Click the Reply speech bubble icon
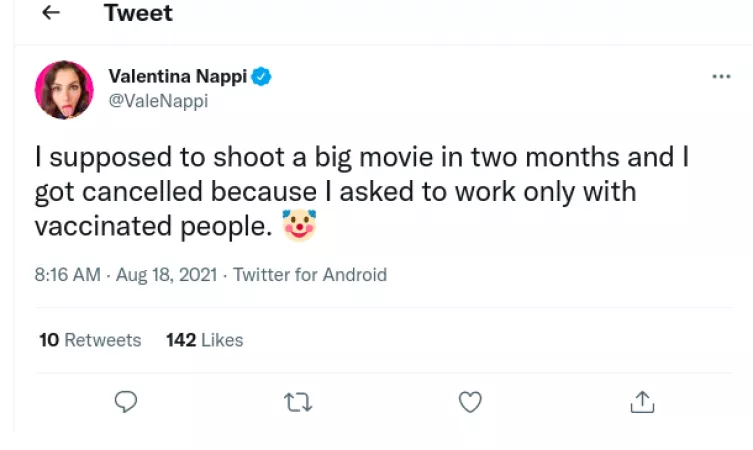This screenshot has width=753, height=450. [x=125, y=402]
